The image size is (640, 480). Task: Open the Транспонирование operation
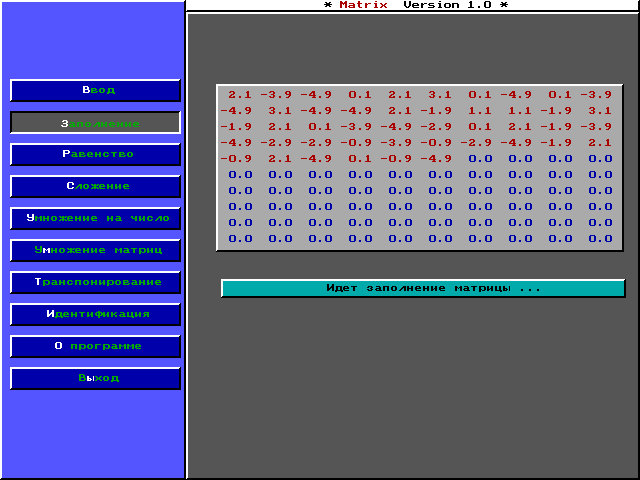coord(95,282)
